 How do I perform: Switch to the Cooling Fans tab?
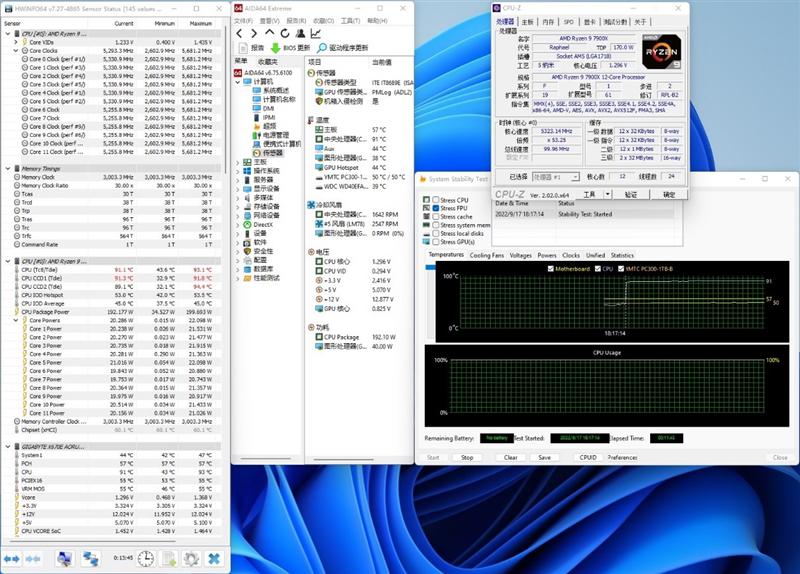[487, 255]
